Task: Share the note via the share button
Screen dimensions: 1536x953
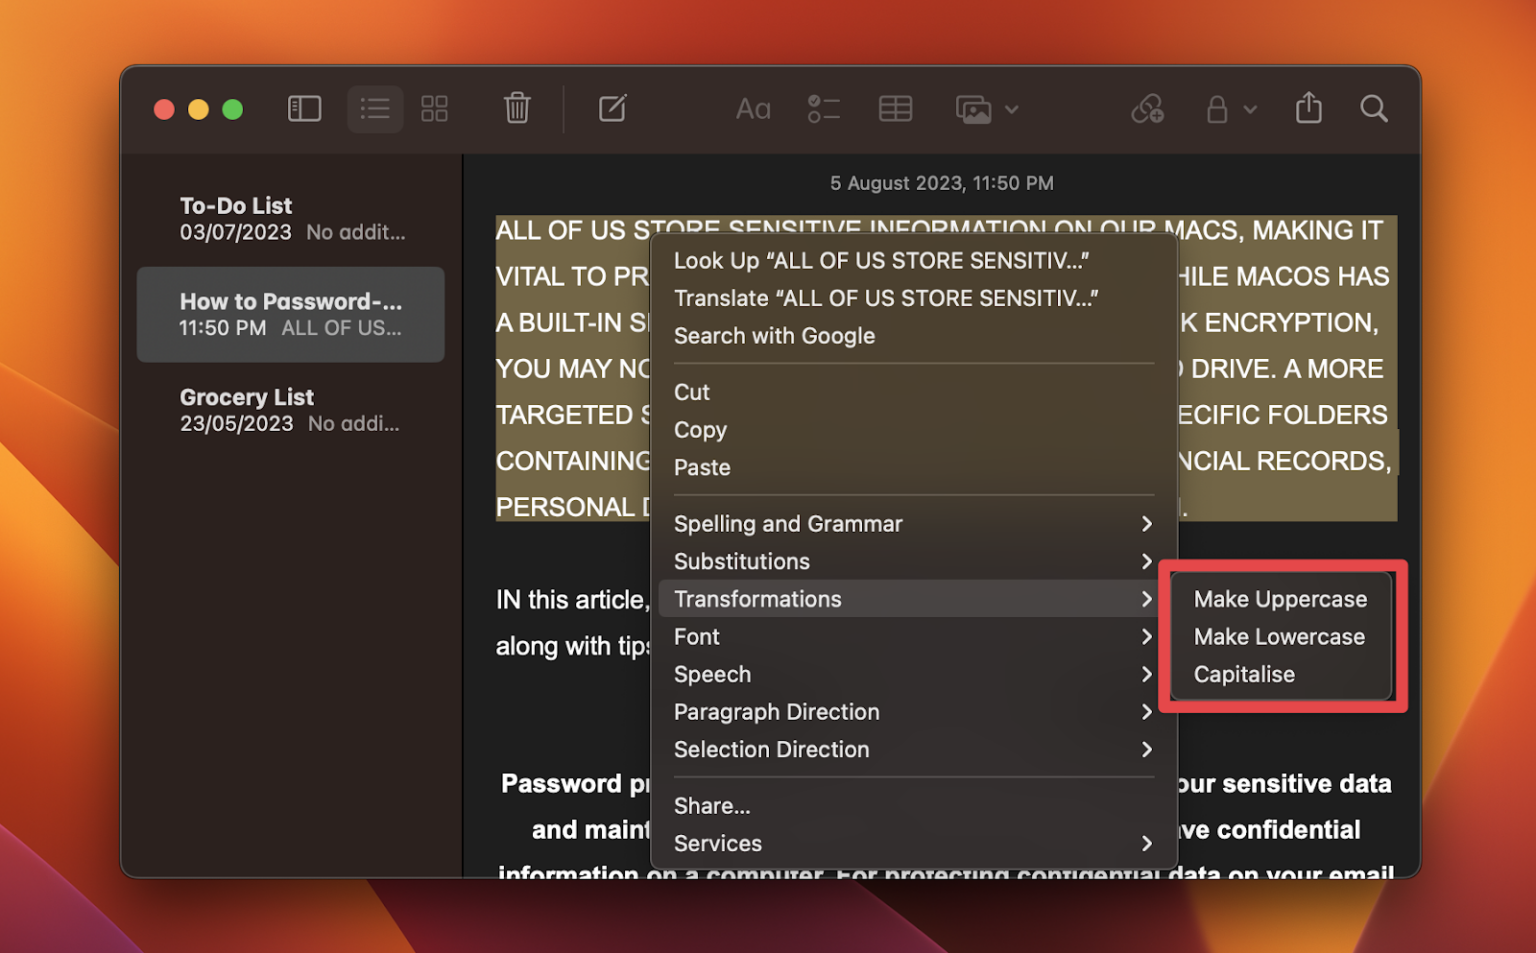Action: (x=1309, y=108)
